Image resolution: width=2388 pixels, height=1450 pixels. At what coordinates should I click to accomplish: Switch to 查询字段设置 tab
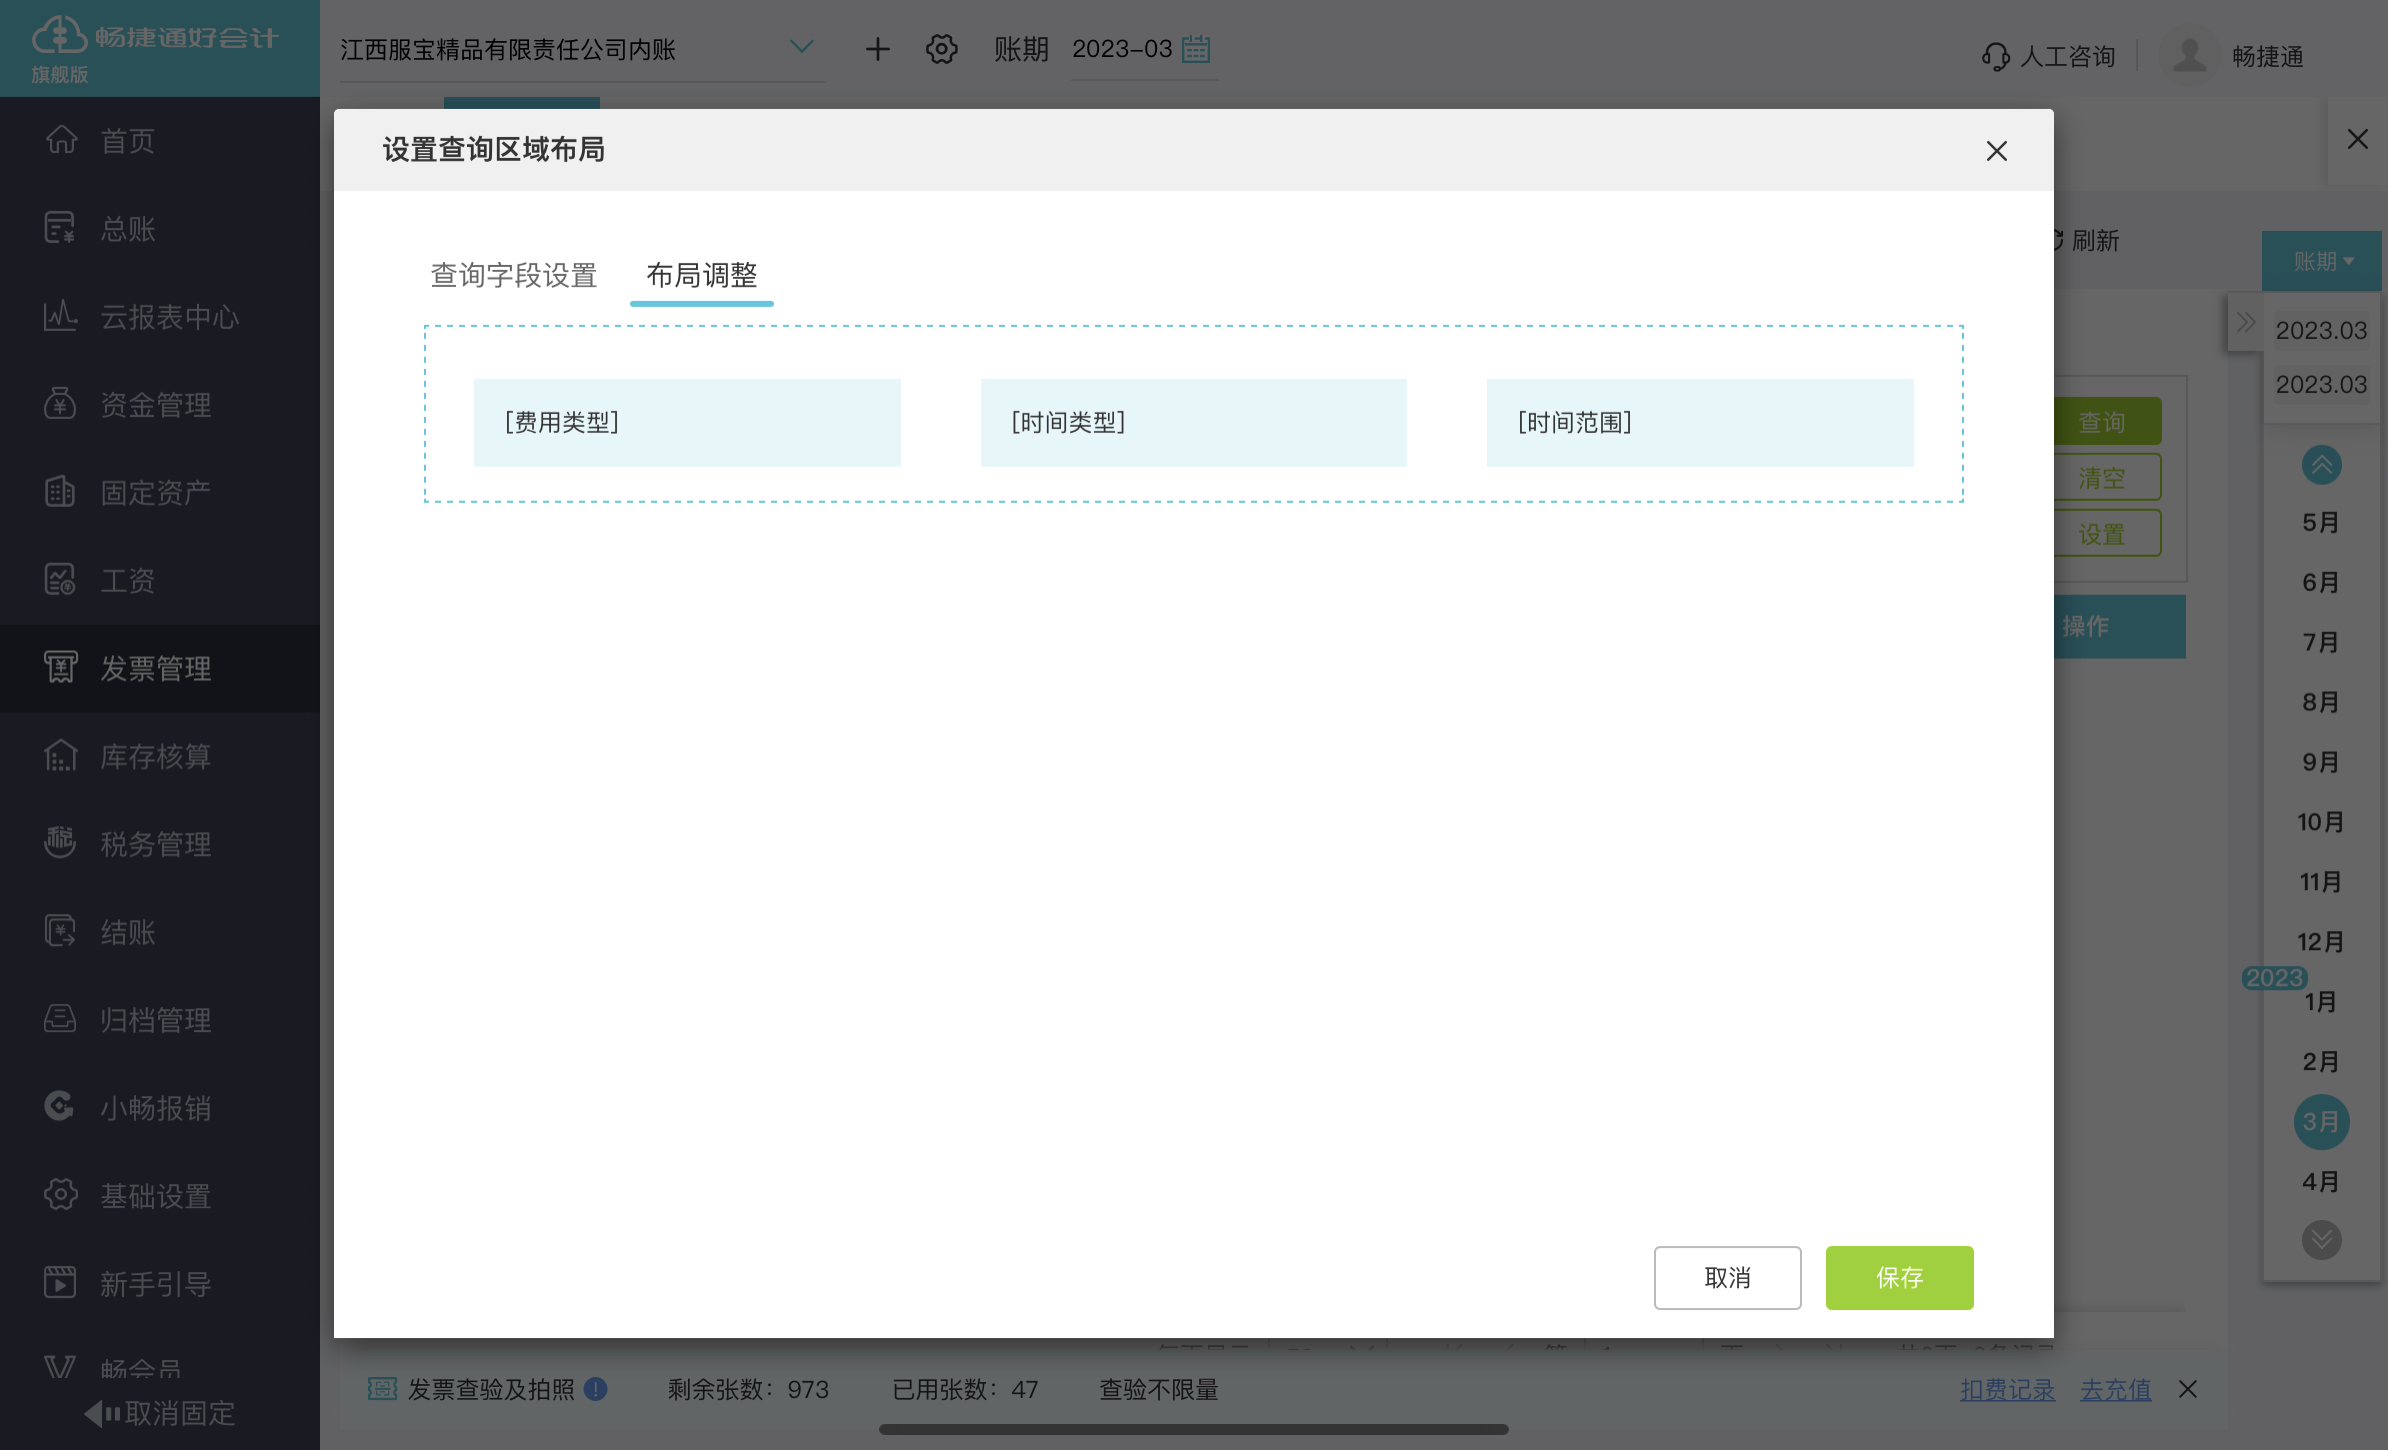pos(512,275)
